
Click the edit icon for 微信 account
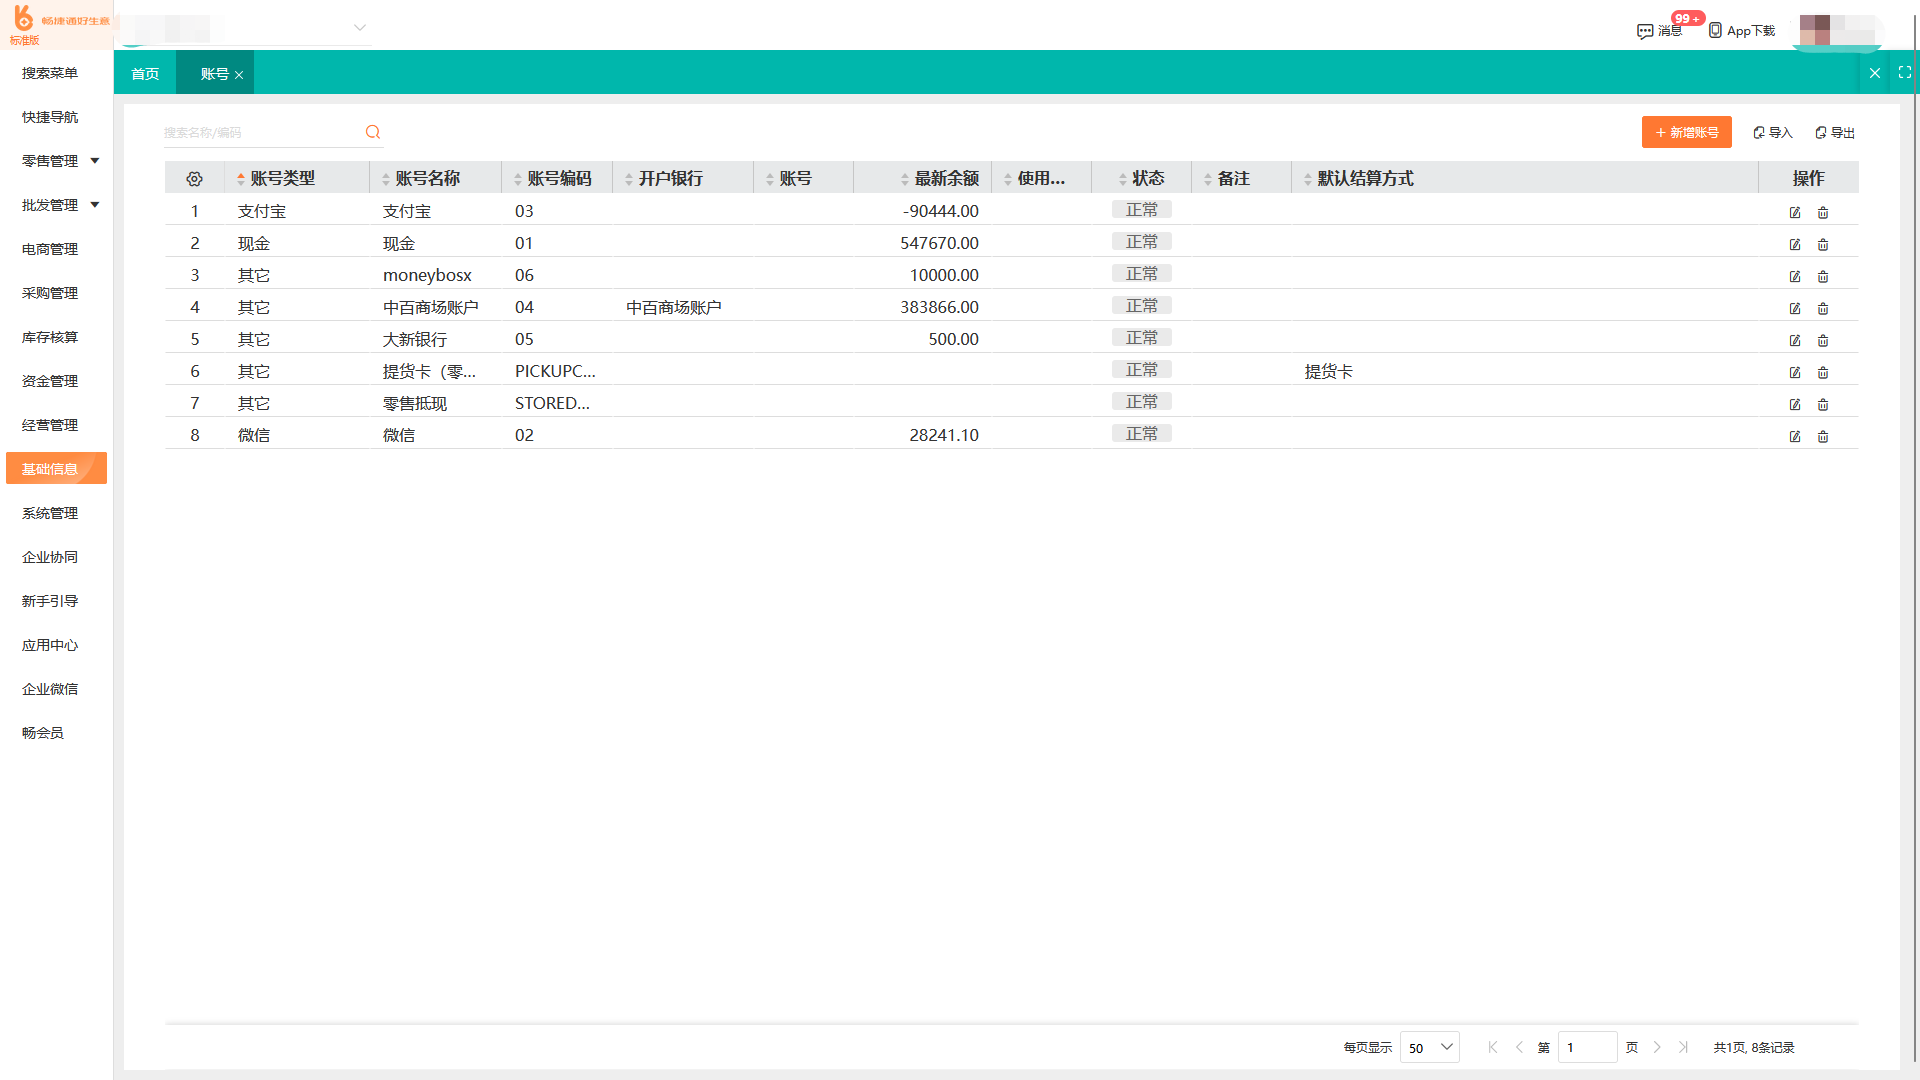click(1795, 434)
